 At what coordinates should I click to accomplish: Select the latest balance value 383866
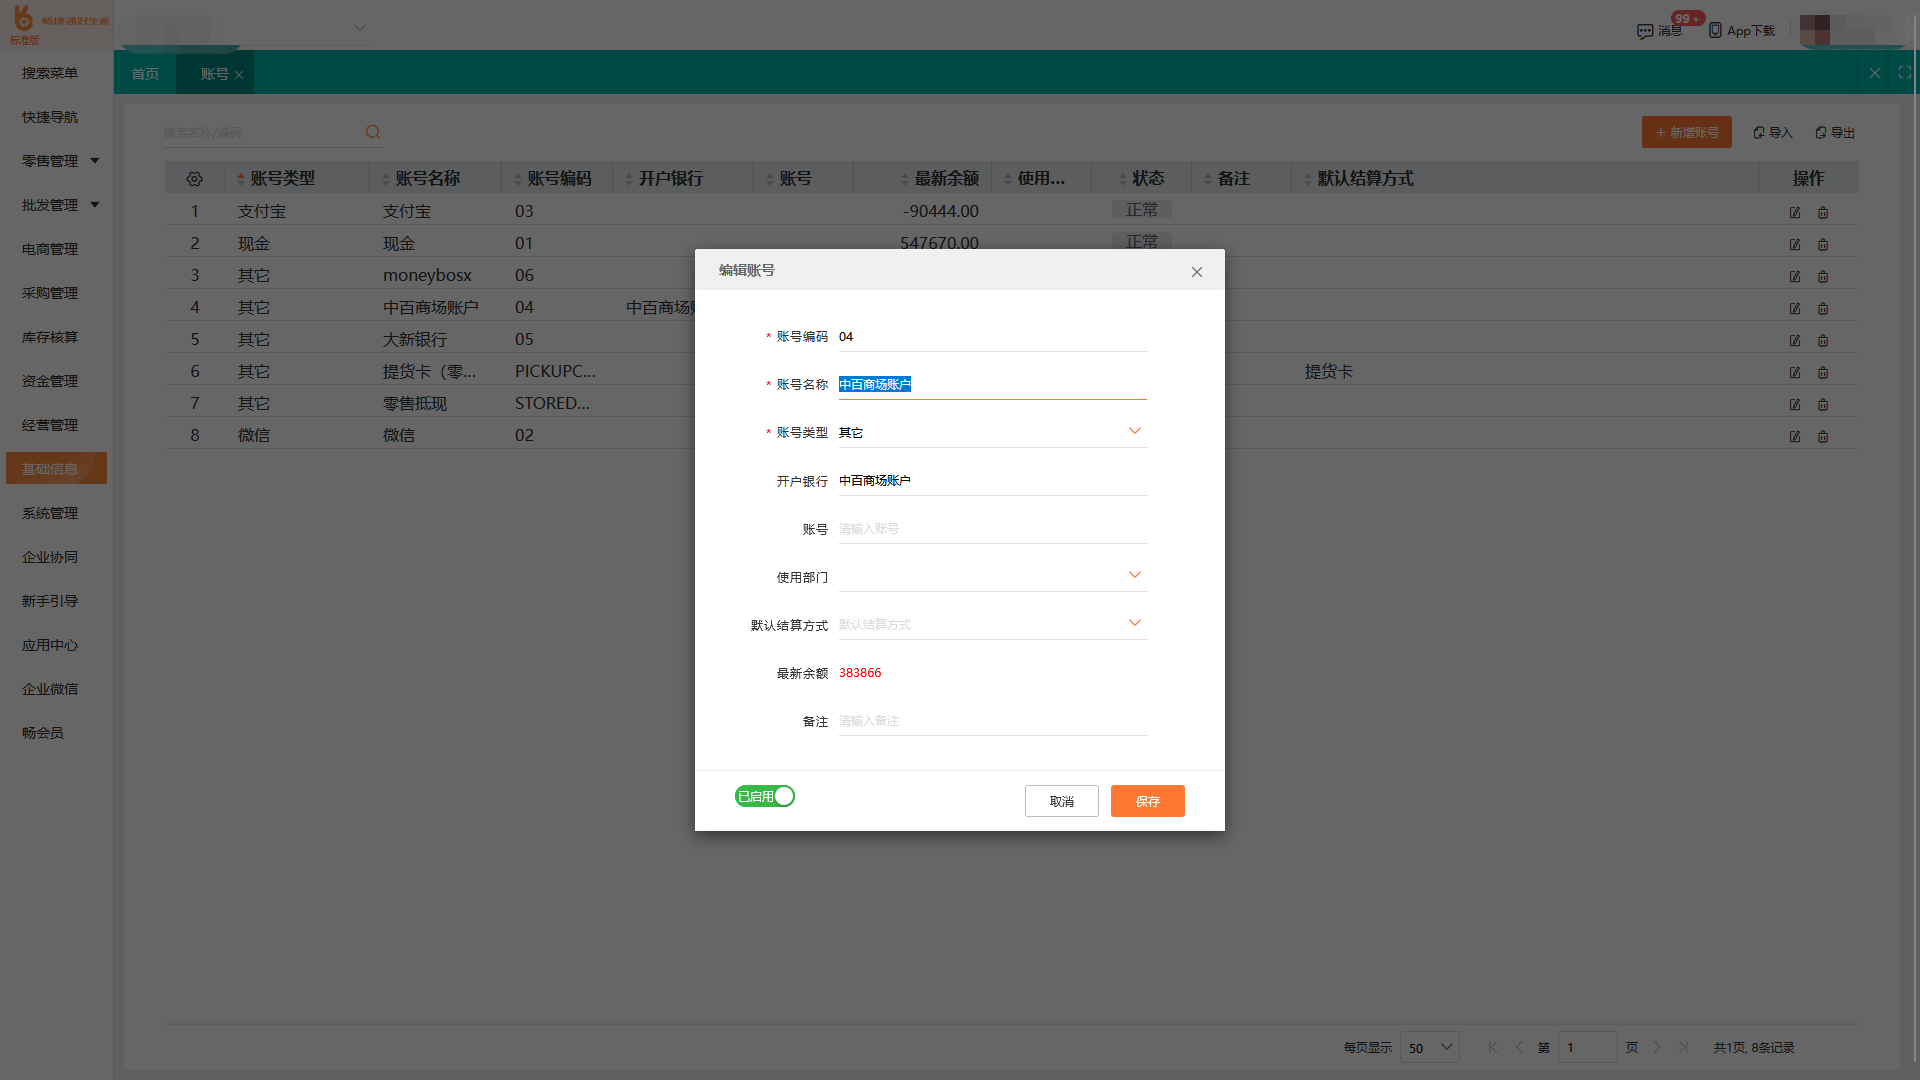pyautogui.click(x=860, y=673)
